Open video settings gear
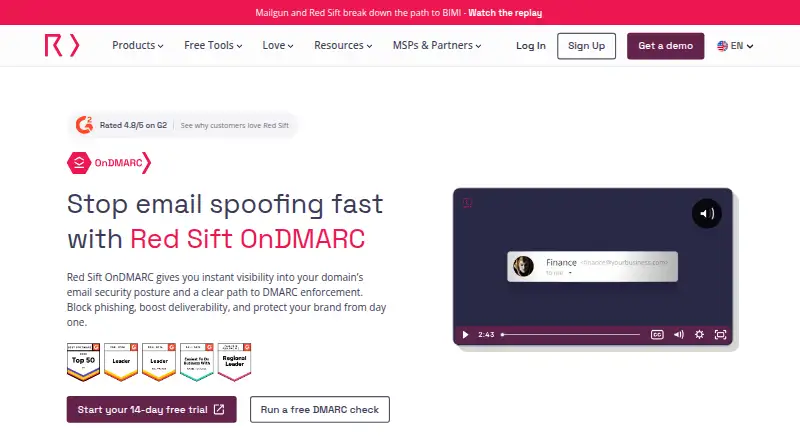Image resolution: width=800 pixels, height=440 pixels. [x=699, y=335]
